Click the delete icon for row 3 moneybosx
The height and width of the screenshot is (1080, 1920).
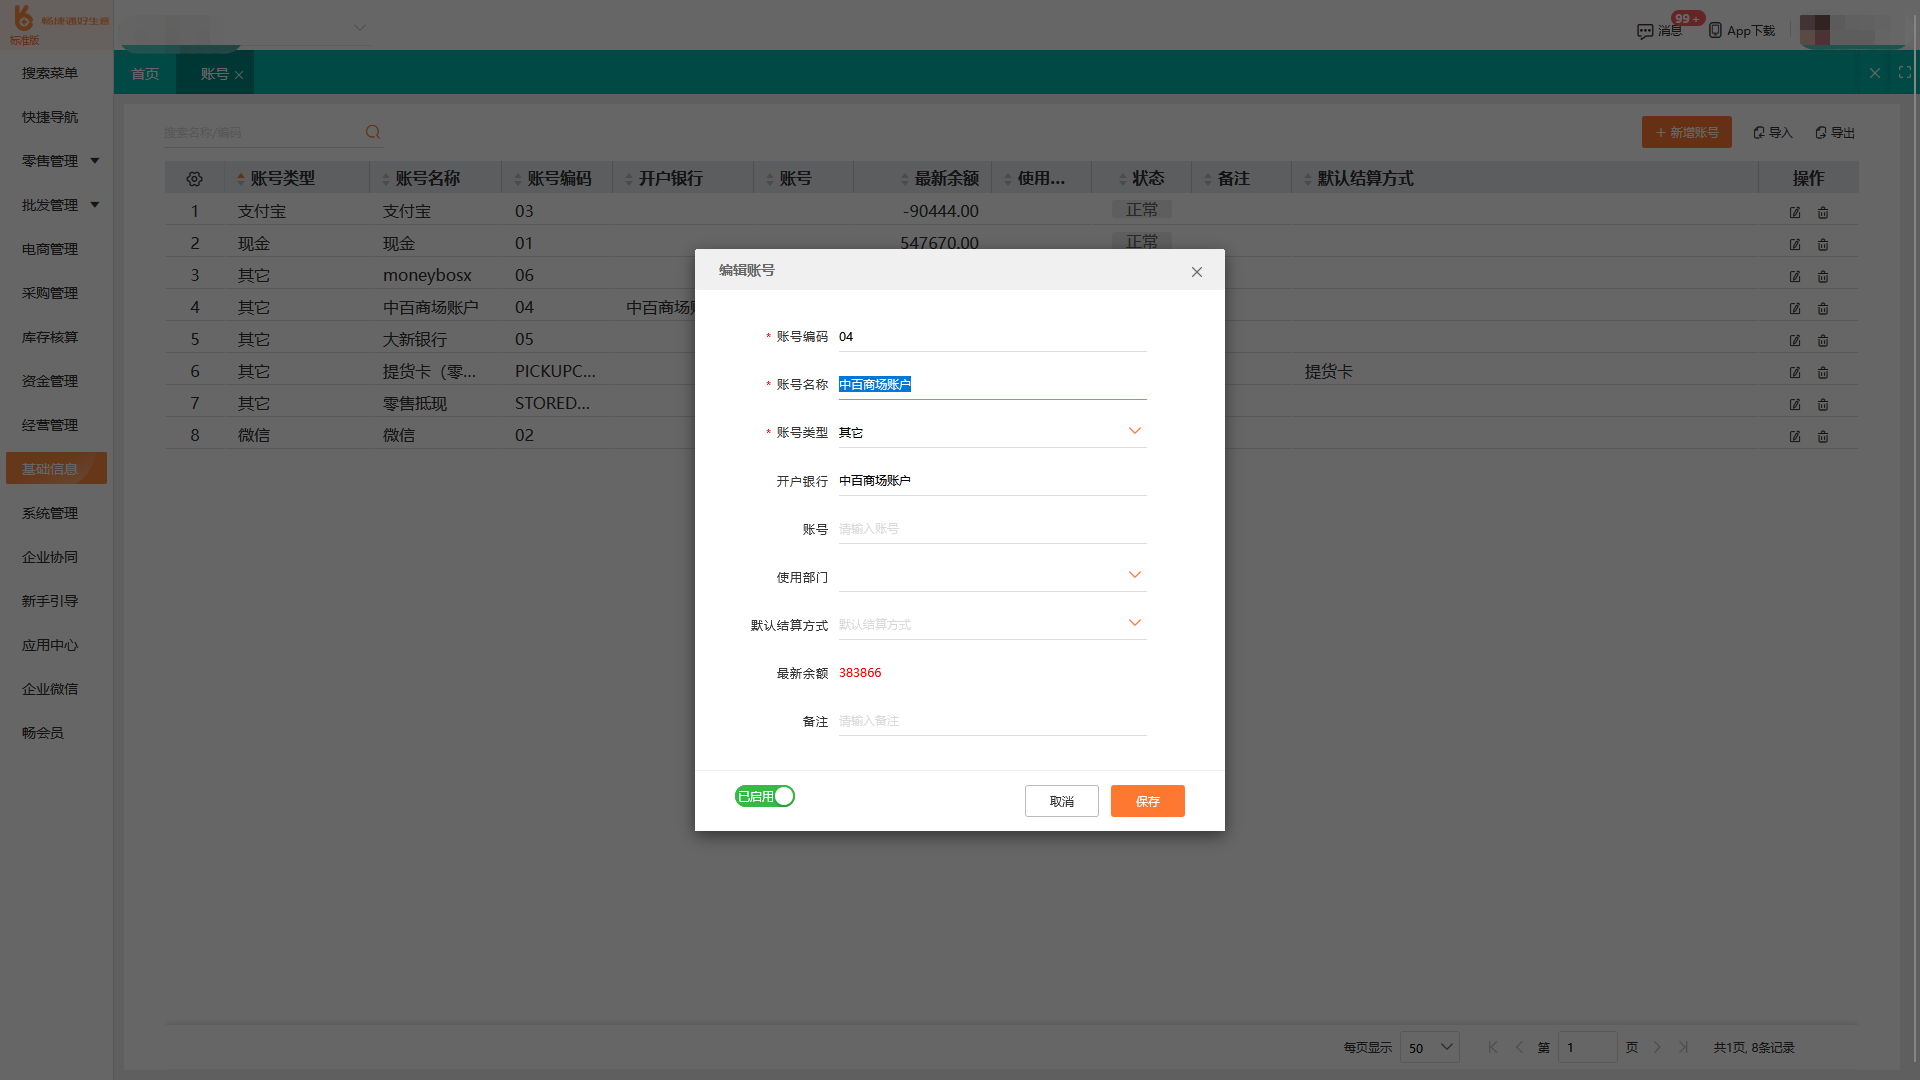(x=1824, y=276)
